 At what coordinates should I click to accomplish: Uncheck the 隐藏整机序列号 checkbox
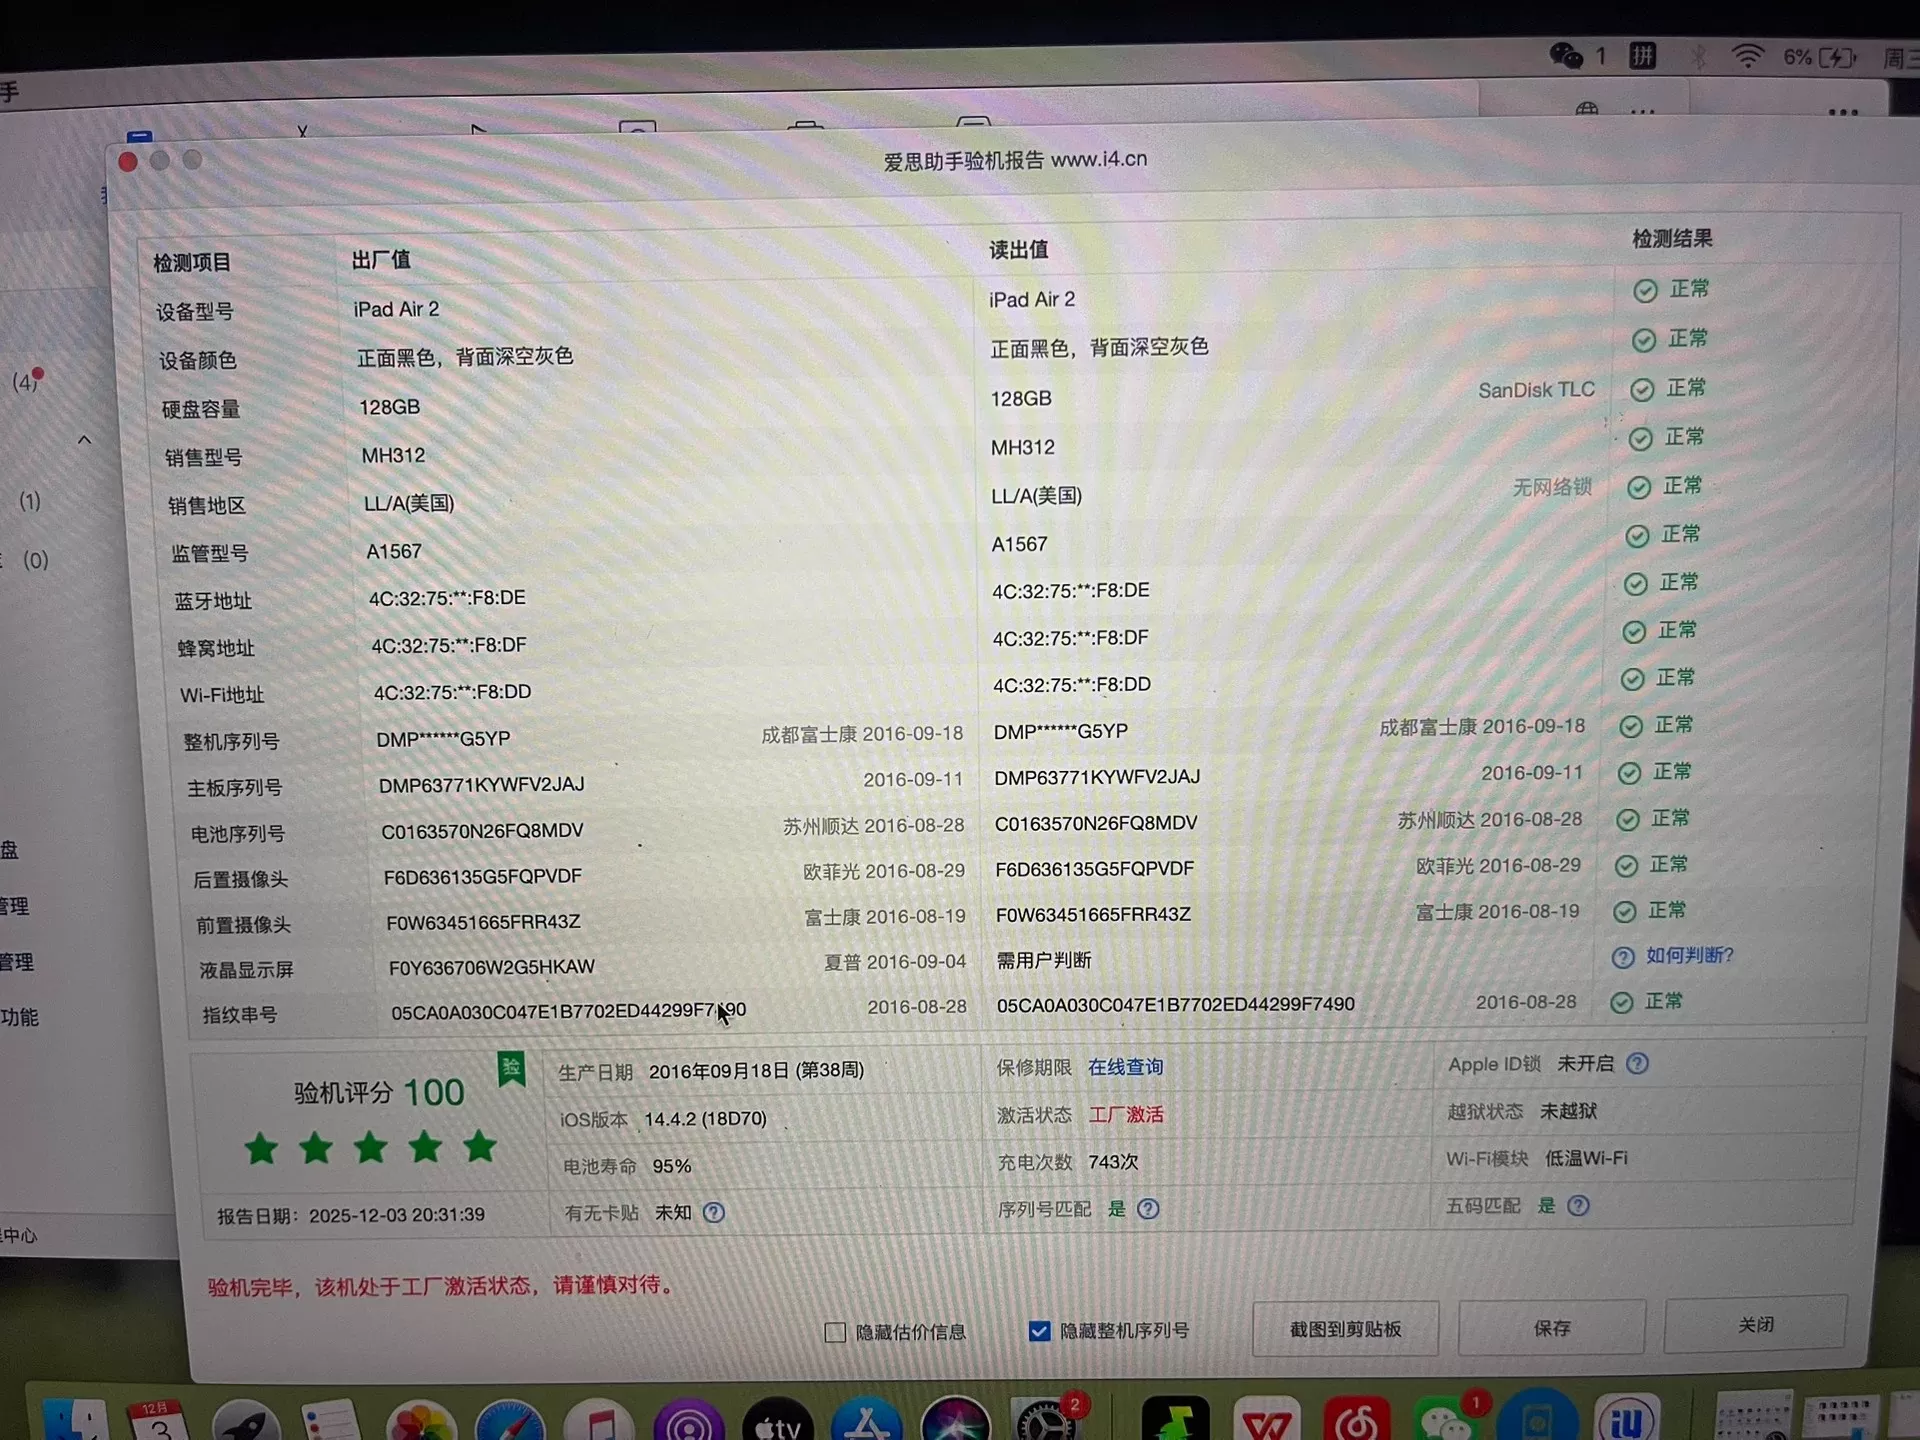point(1038,1331)
